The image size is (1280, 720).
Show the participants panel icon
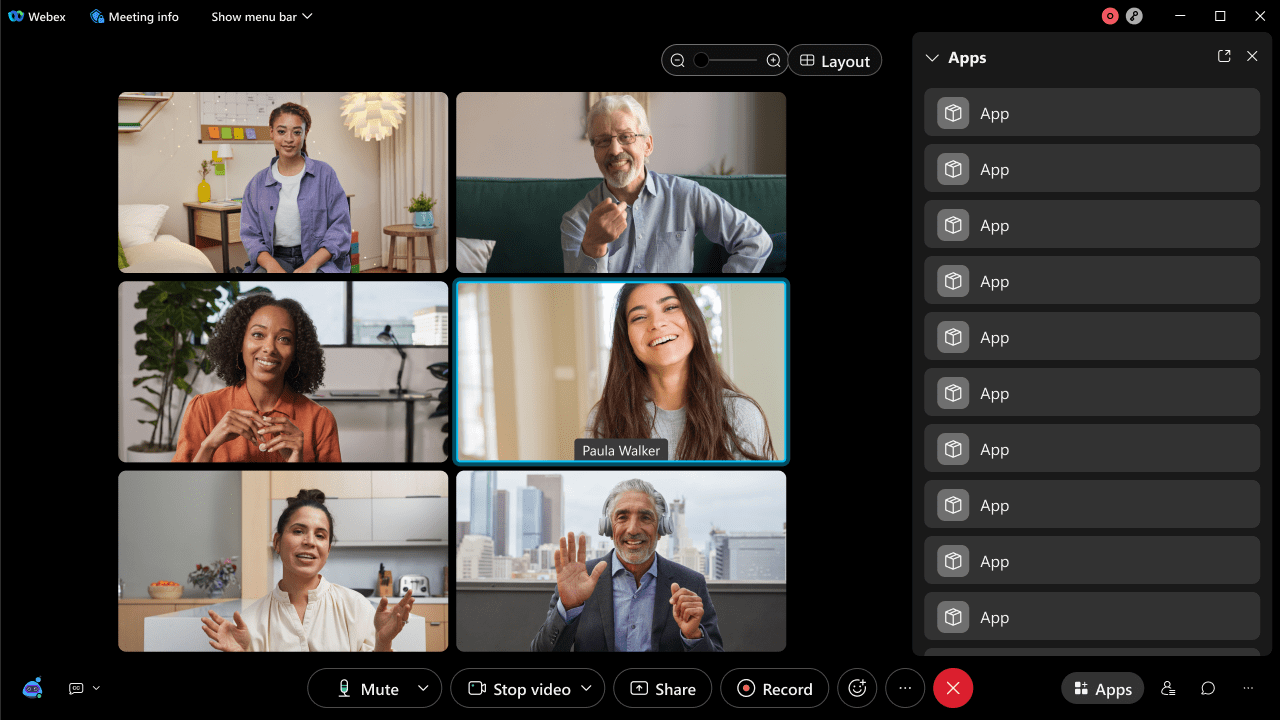click(1168, 688)
